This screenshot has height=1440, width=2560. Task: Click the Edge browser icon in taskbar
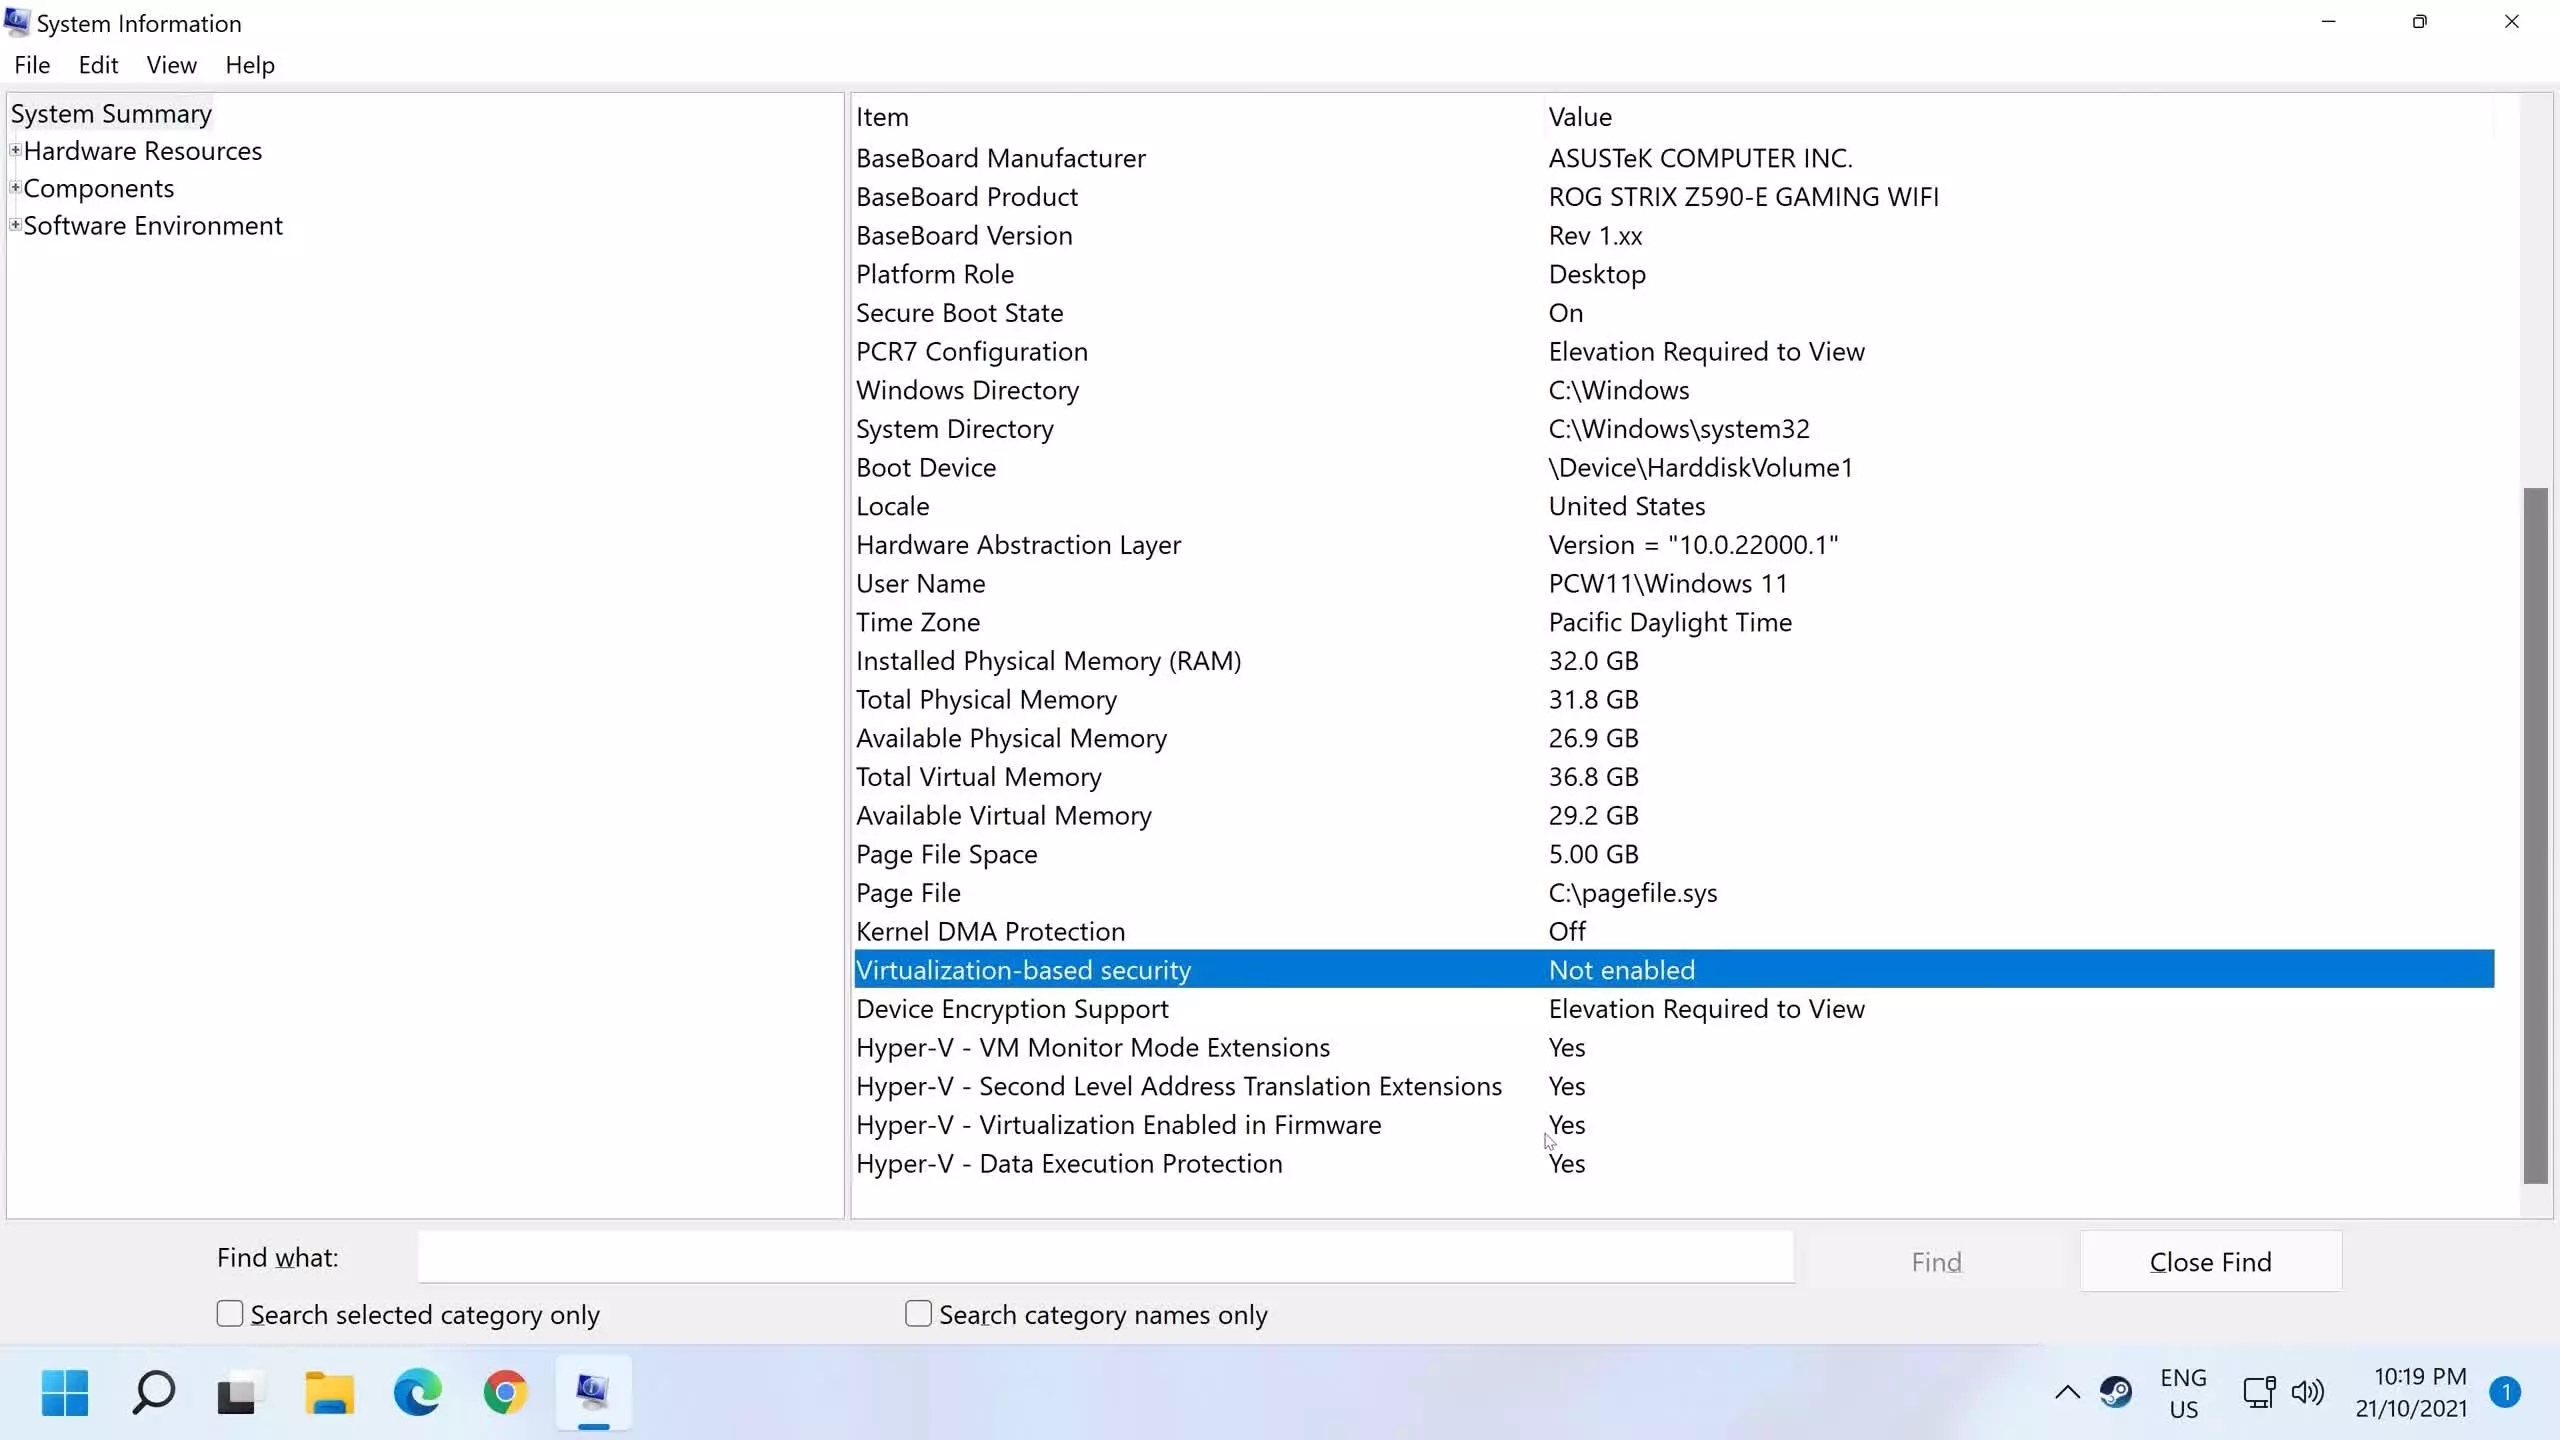pyautogui.click(x=417, y=1393)
